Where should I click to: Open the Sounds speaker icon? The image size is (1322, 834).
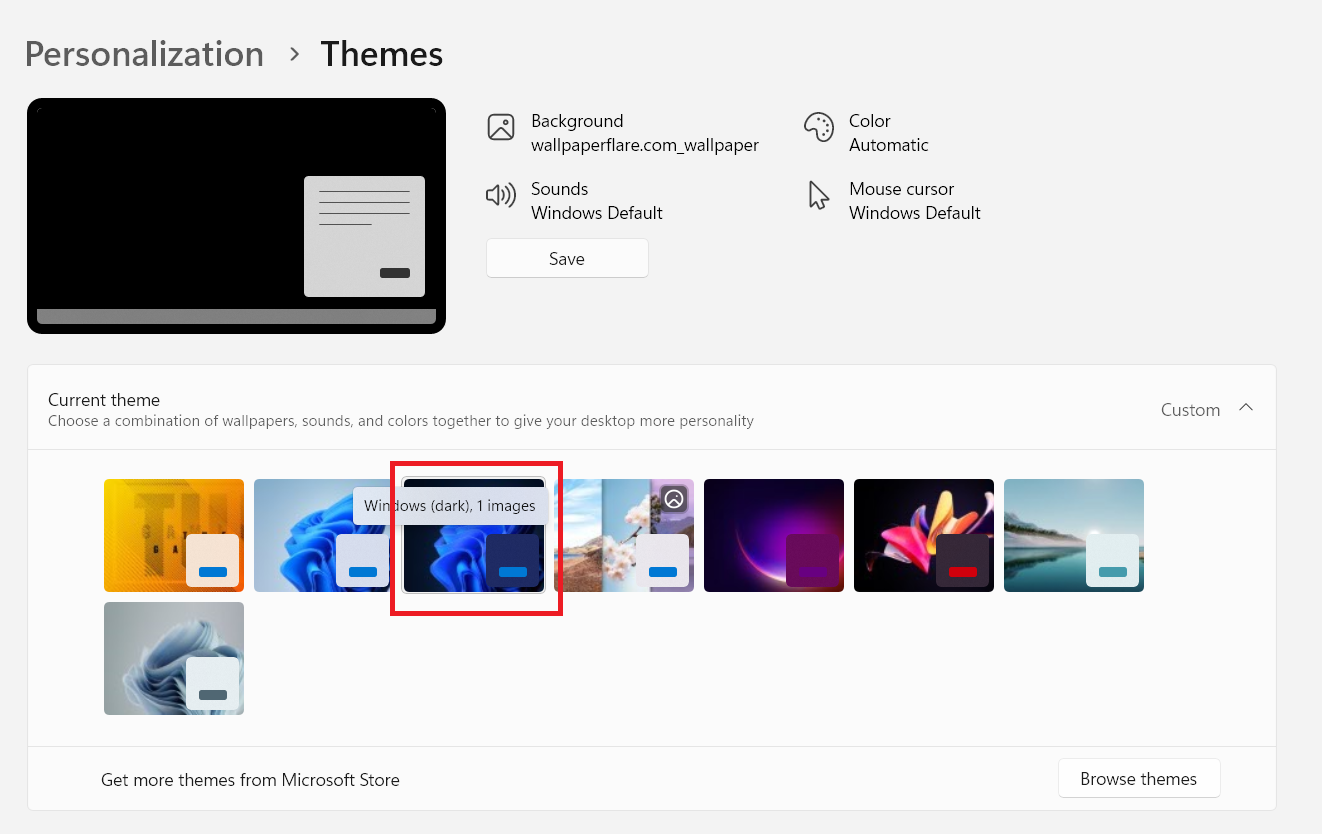(x=500, y=195)
